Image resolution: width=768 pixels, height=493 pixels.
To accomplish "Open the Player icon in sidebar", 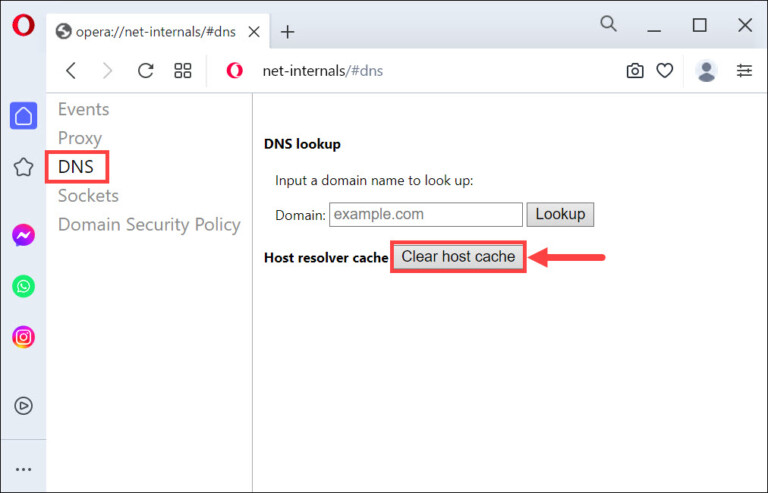I will [x=24, y=406].
